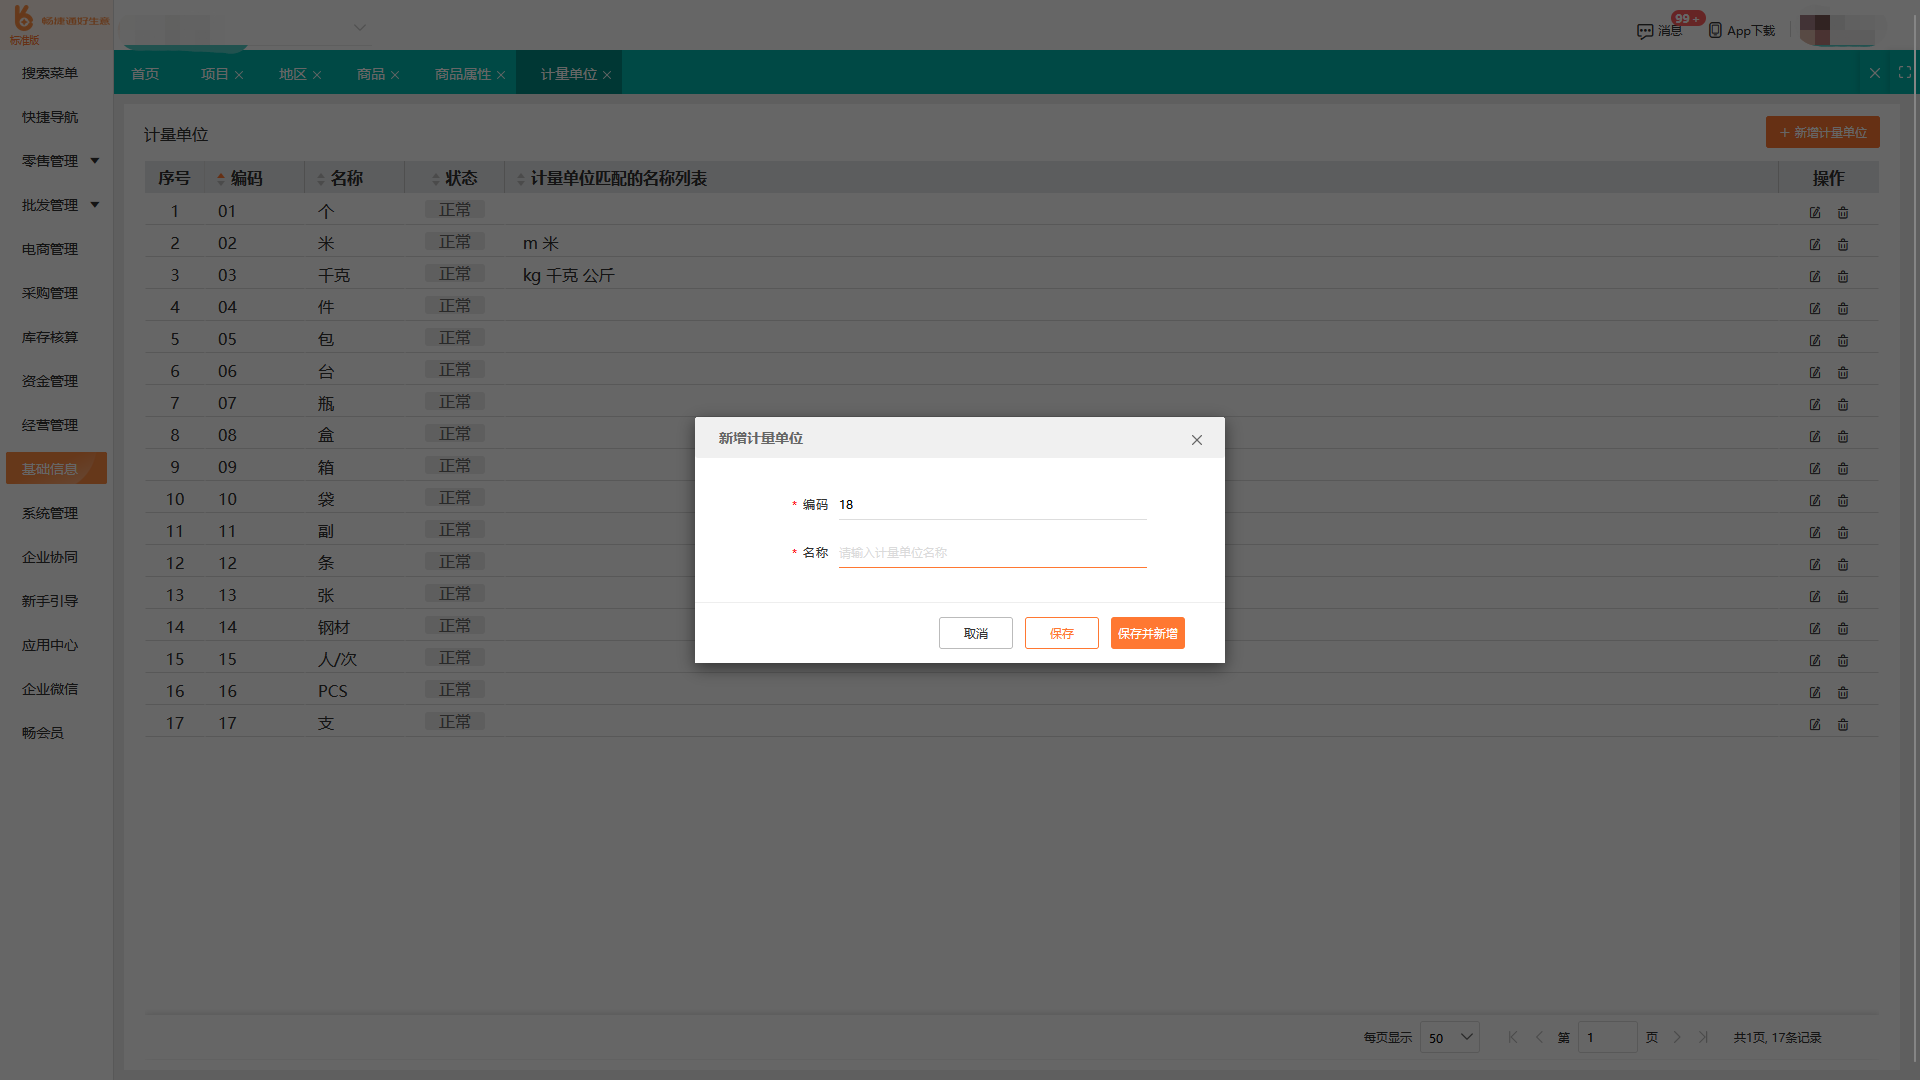Screen dimensions: 1920x1080
Task: Click 保存并新增 button in dialog
Action: pos(1147,633)
